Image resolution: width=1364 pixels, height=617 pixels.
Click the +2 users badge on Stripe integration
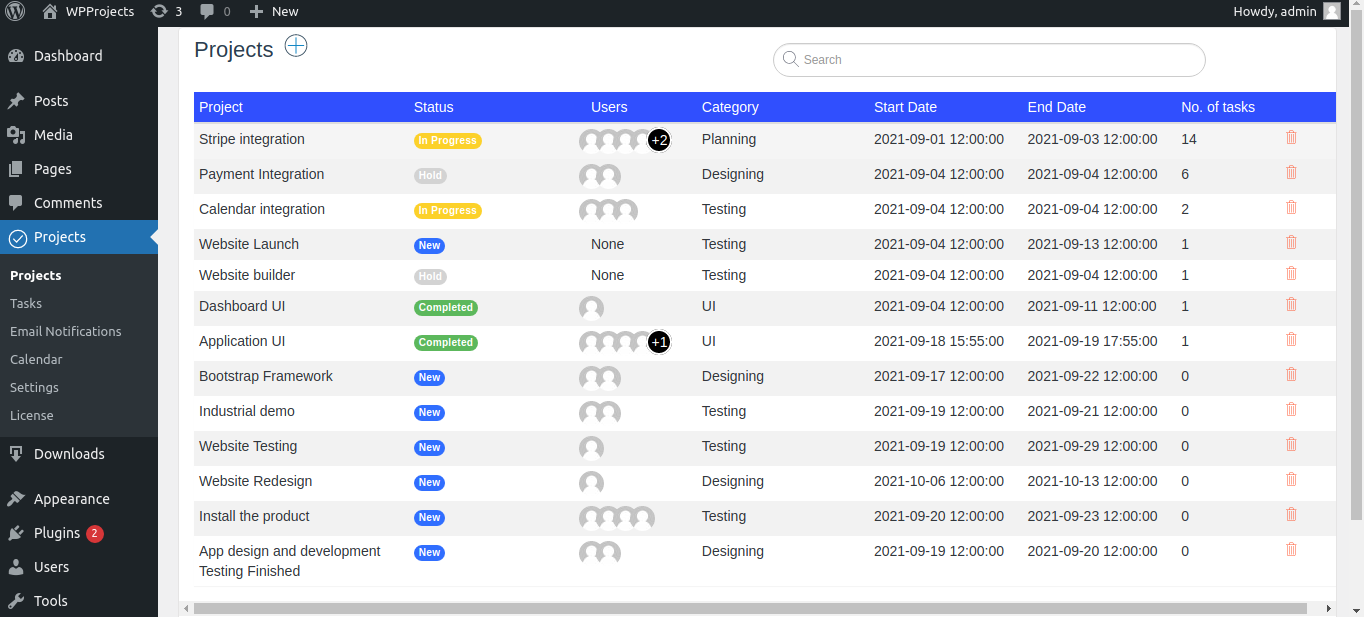pos(659,140)
